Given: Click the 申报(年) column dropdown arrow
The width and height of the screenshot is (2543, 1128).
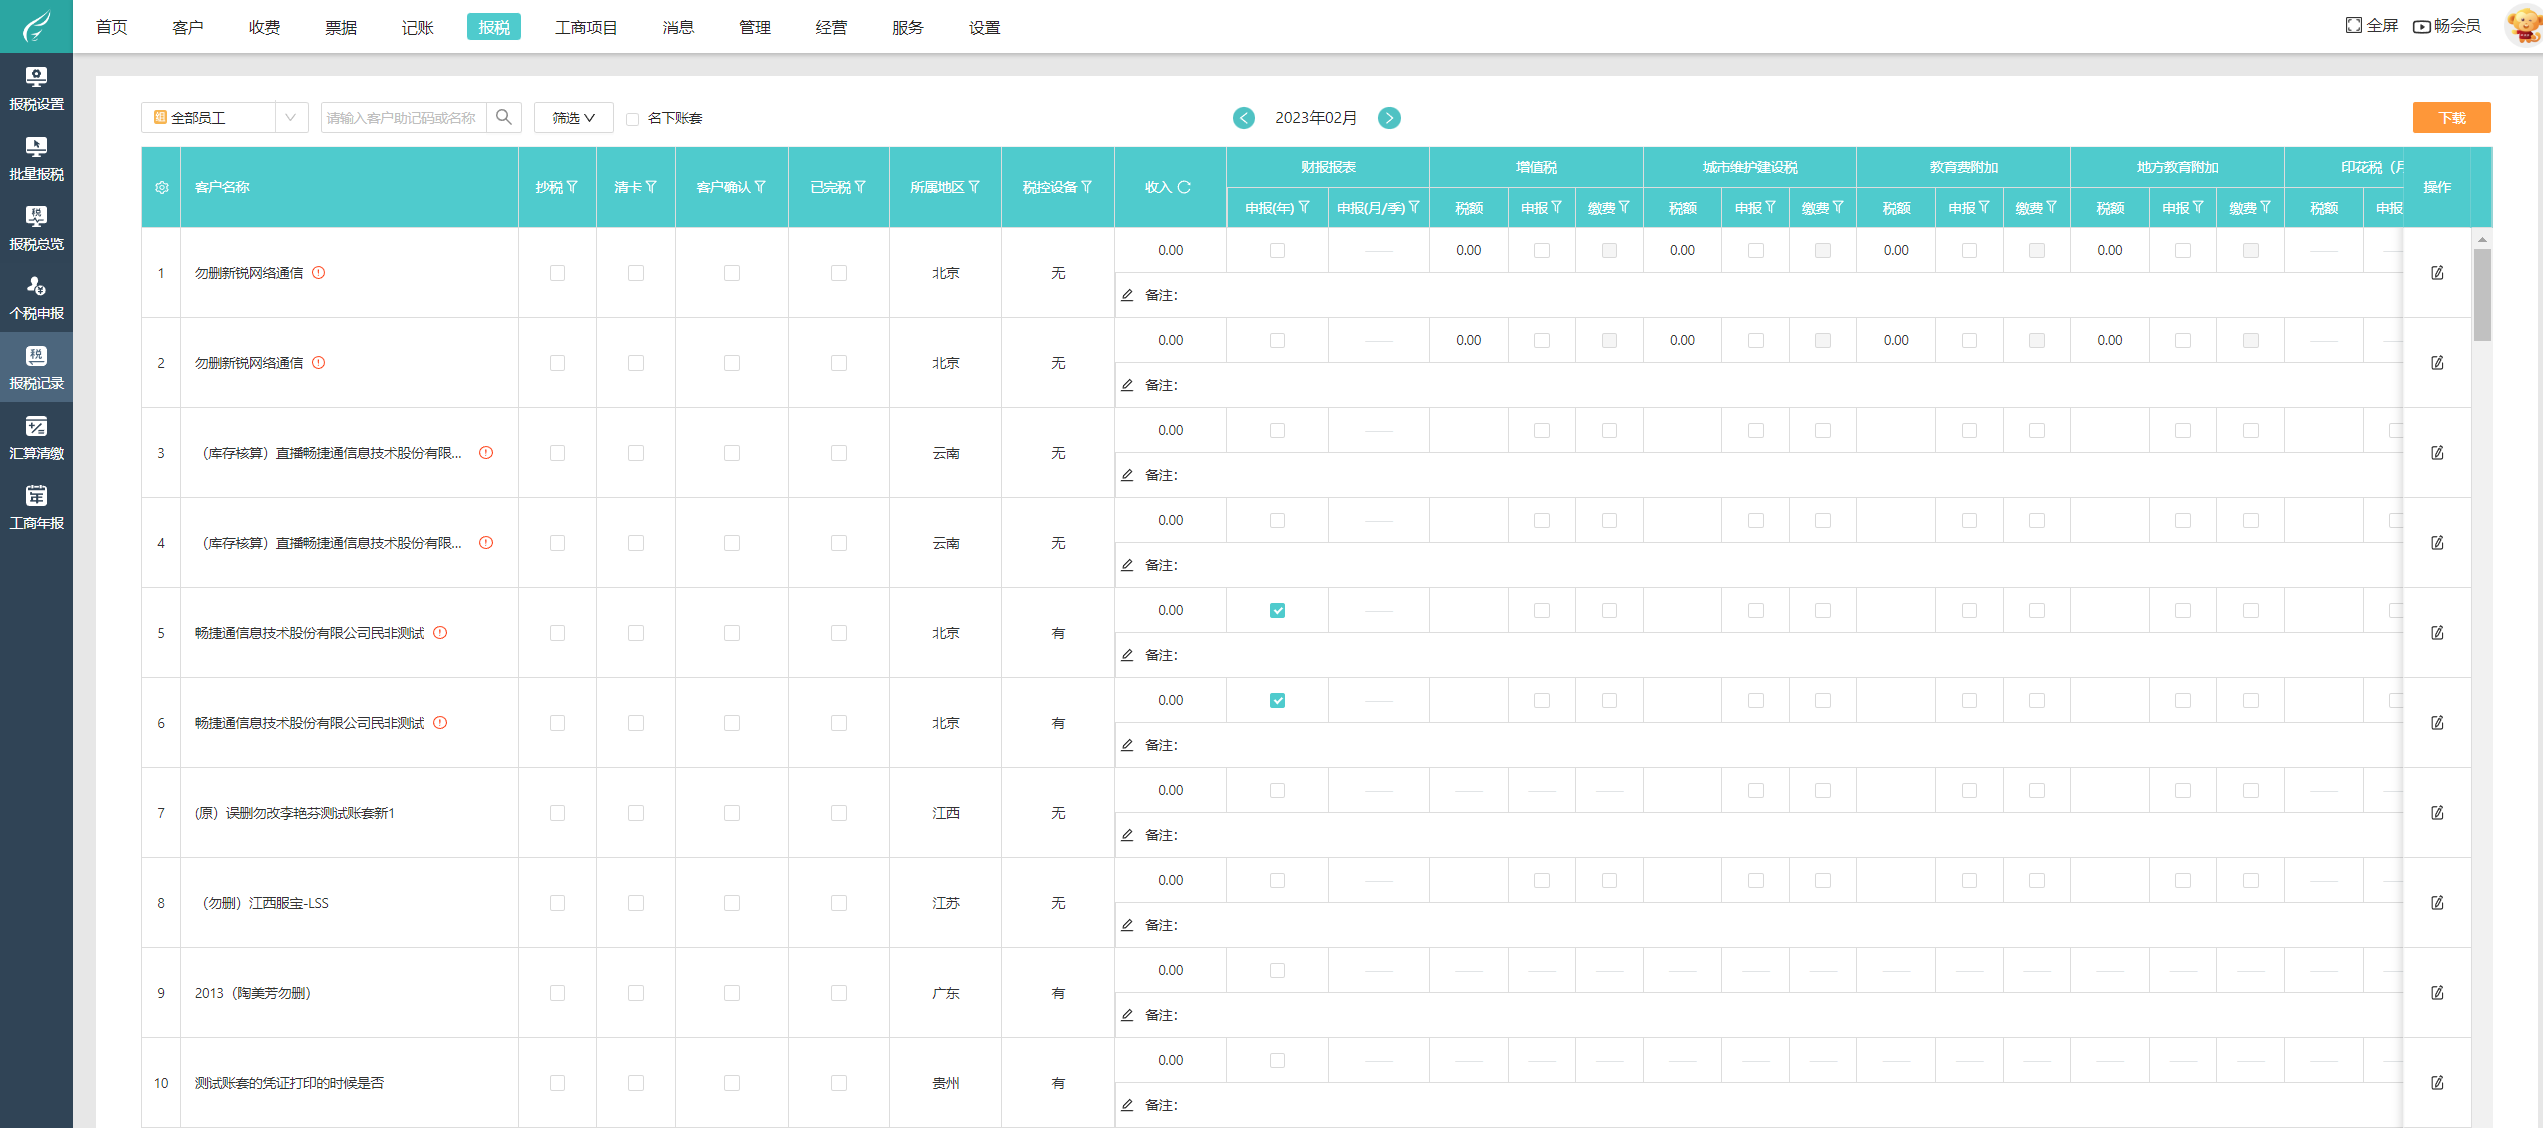Looking at the screenshot, I should click(1299, 206).
